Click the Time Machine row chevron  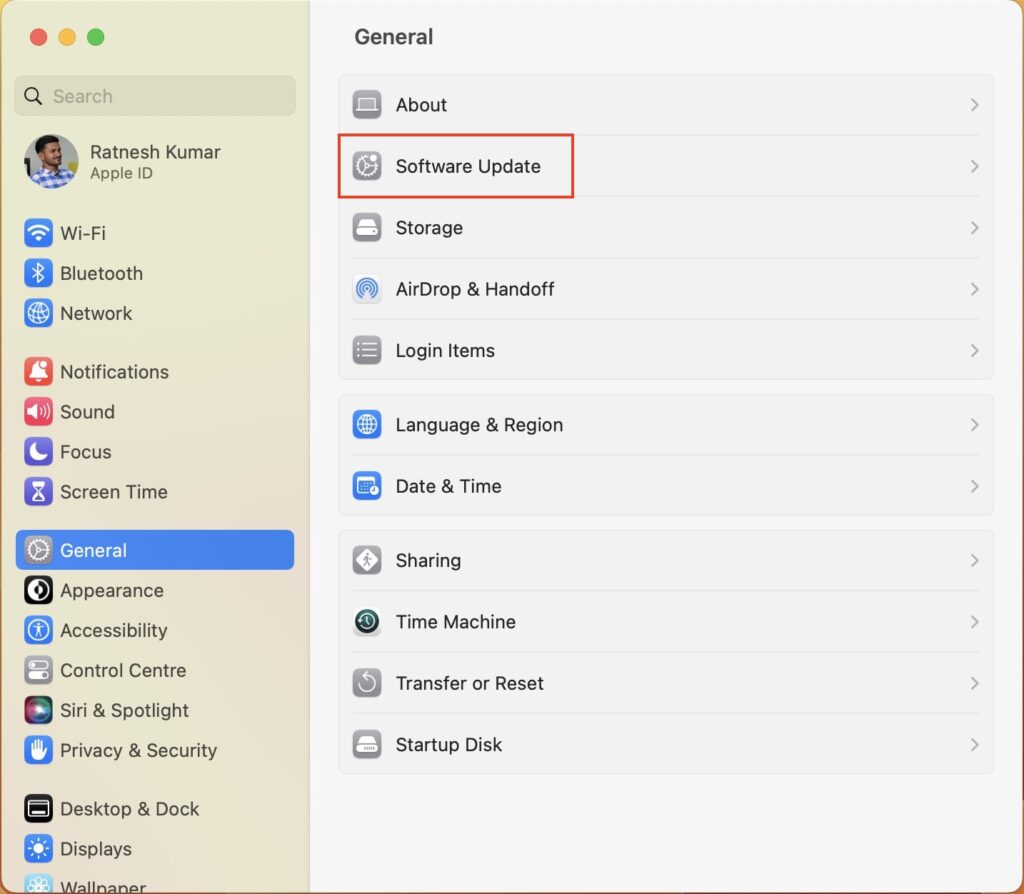[x=974, y=622]
